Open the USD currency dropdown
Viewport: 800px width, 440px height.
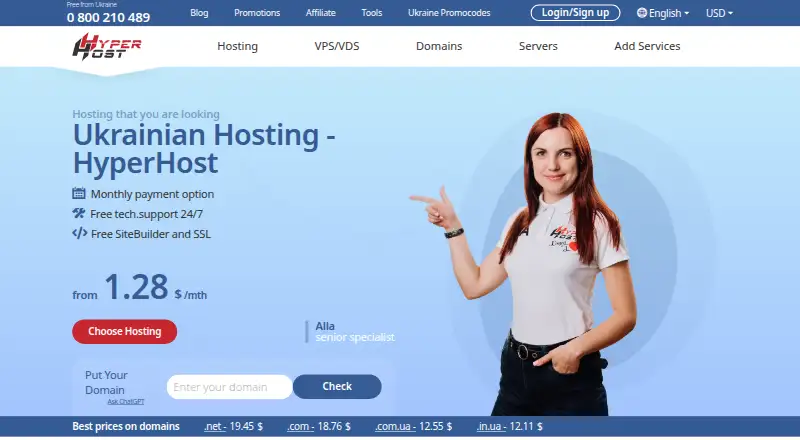pos(719,13)
